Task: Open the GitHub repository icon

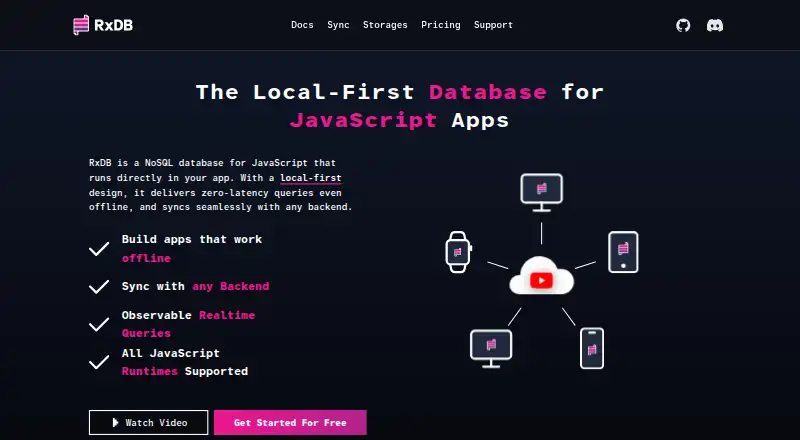Action: (683, 25)
